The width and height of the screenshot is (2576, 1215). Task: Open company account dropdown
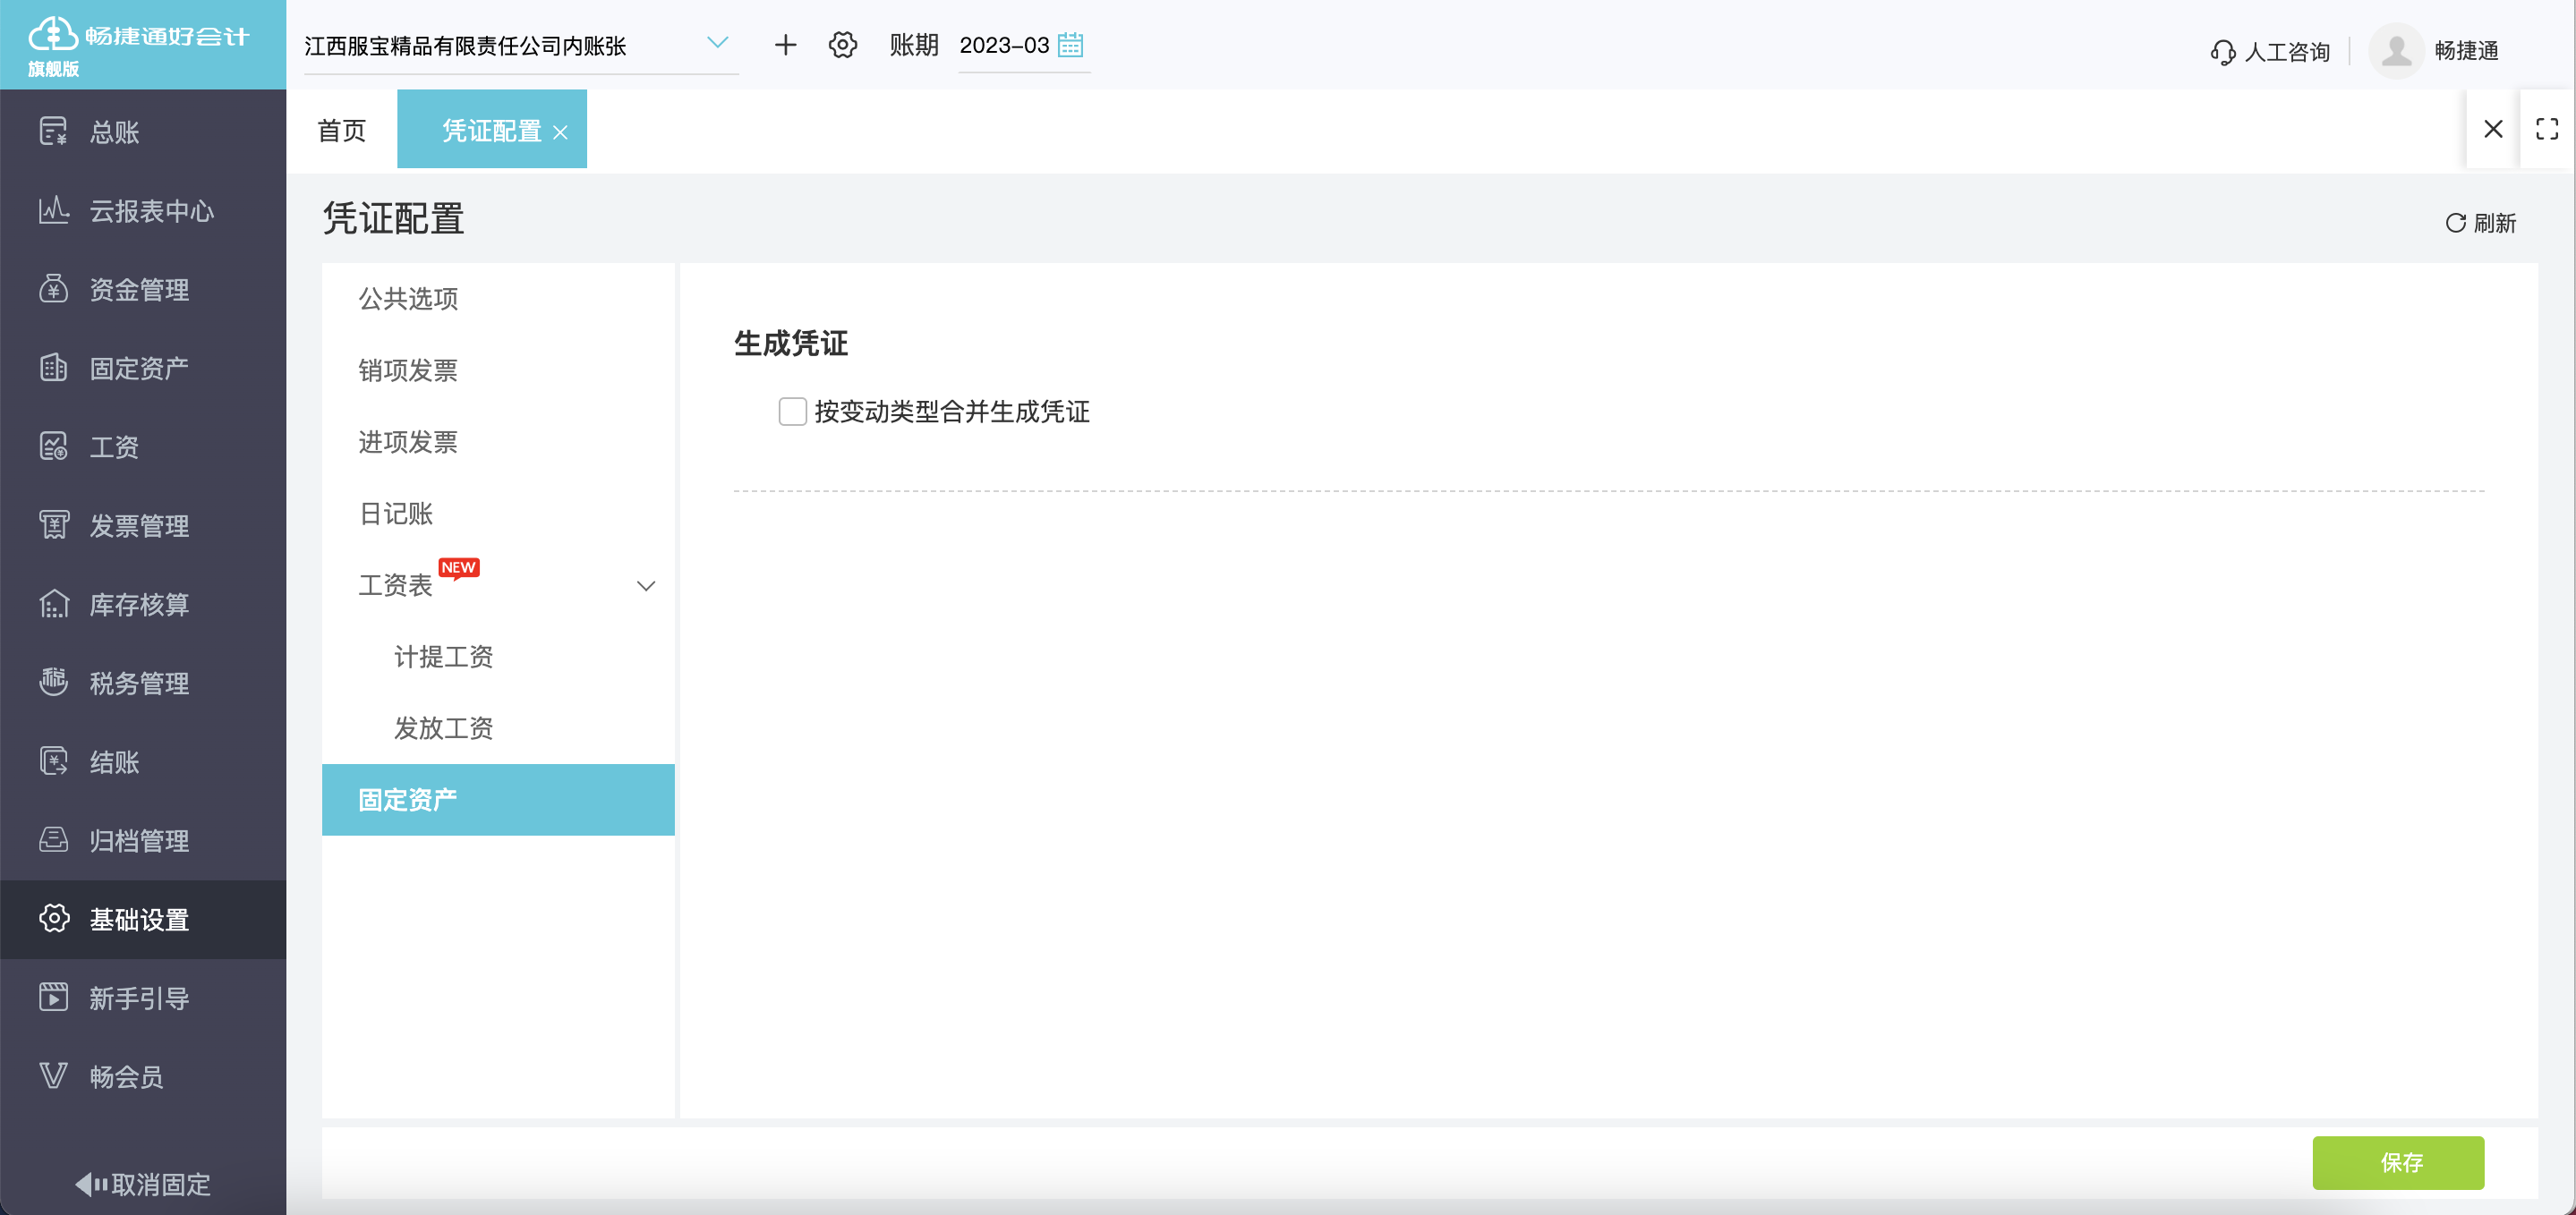click(721, 45)
